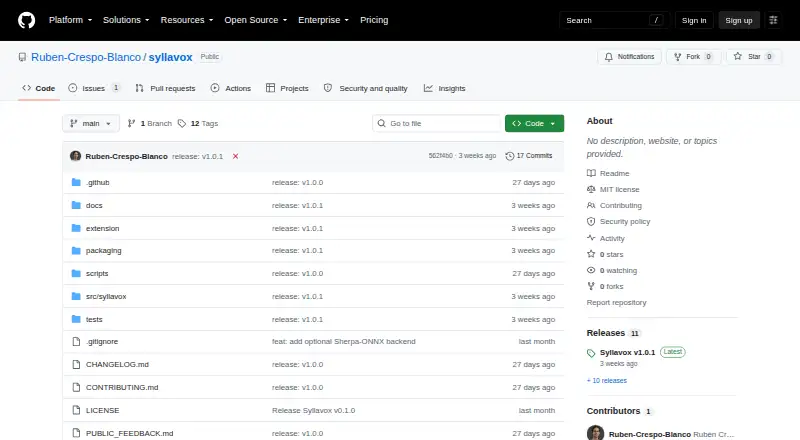
Task: Switch to the Pull requests tab
Action: [165, 88]
